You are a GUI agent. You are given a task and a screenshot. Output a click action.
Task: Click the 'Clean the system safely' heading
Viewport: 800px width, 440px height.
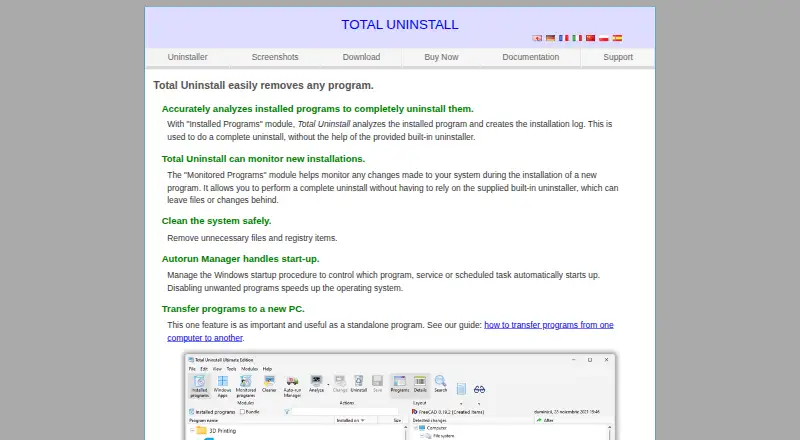tap(216, 221)
